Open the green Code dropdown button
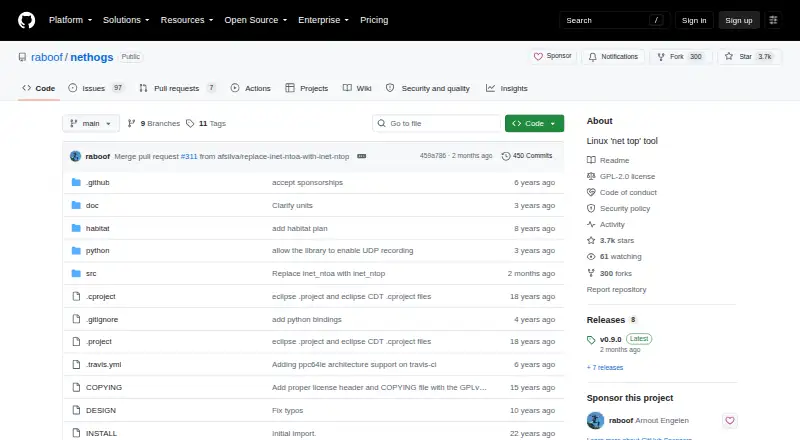The image size is (800, 440). point(534,124)
